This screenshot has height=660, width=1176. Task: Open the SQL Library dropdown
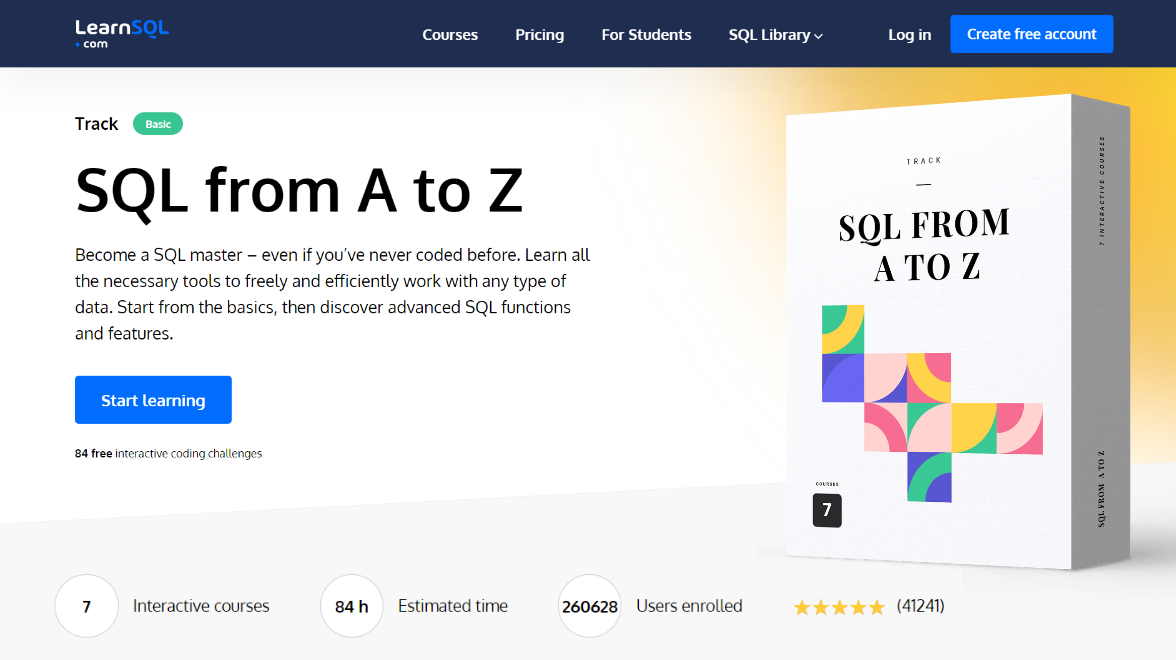[x=775, y=34]
